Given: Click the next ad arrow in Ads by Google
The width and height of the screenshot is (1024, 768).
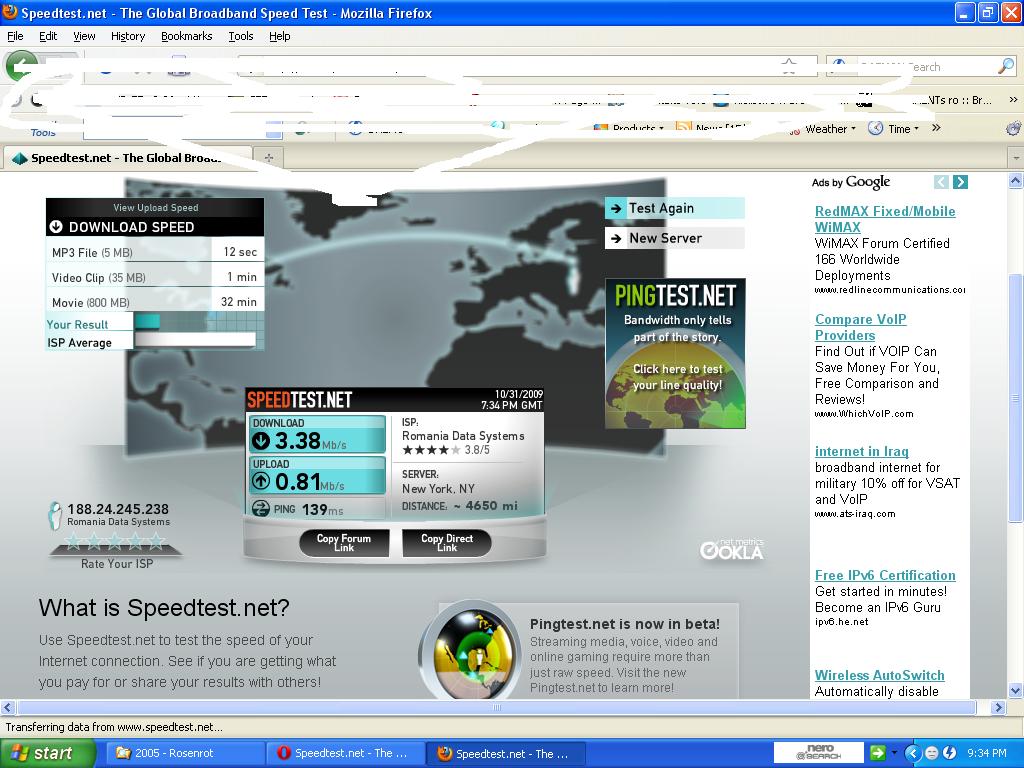Looking at the screenshot, I should pyautogui.click(x=960, y=182).
